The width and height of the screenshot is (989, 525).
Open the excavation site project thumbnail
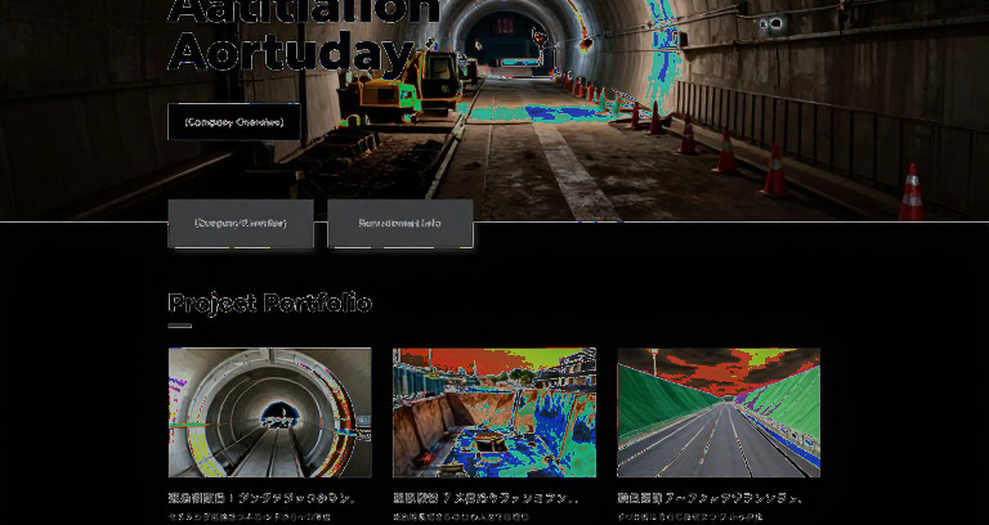click(494, 412)
